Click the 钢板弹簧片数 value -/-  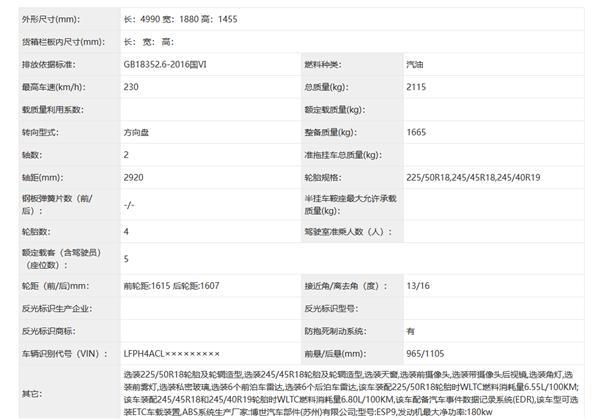[129, 204]
